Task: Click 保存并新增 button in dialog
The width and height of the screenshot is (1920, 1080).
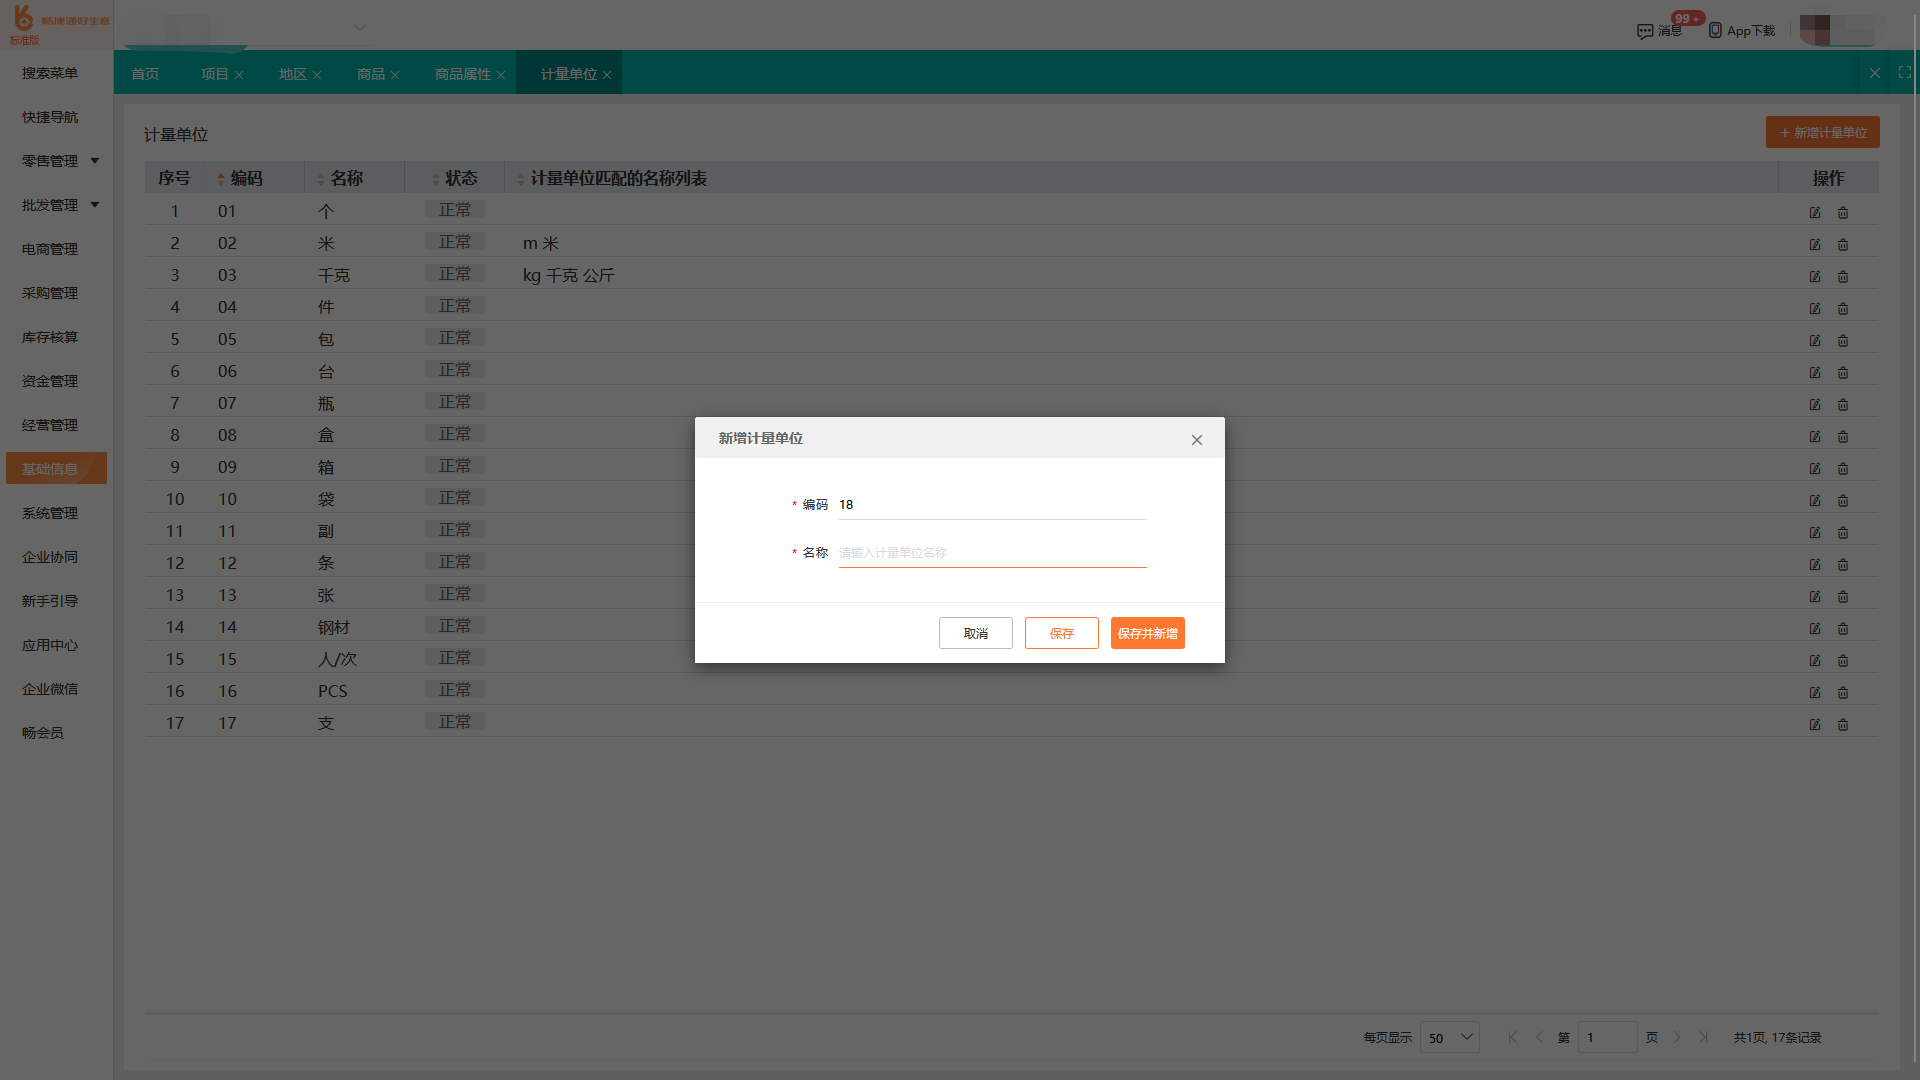Action: 1147,633
